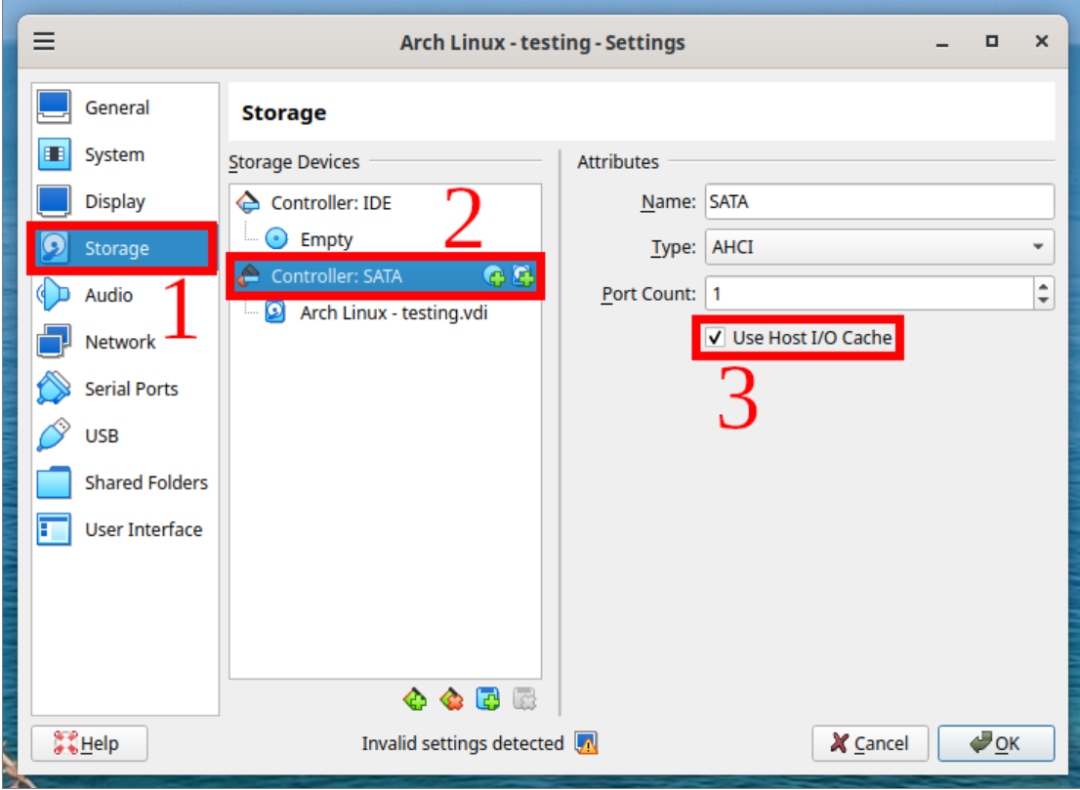Click the add hard disk icon on SATA controller
The height and width of the screenshot is (790, 1080).
click(x=523, y=277)
